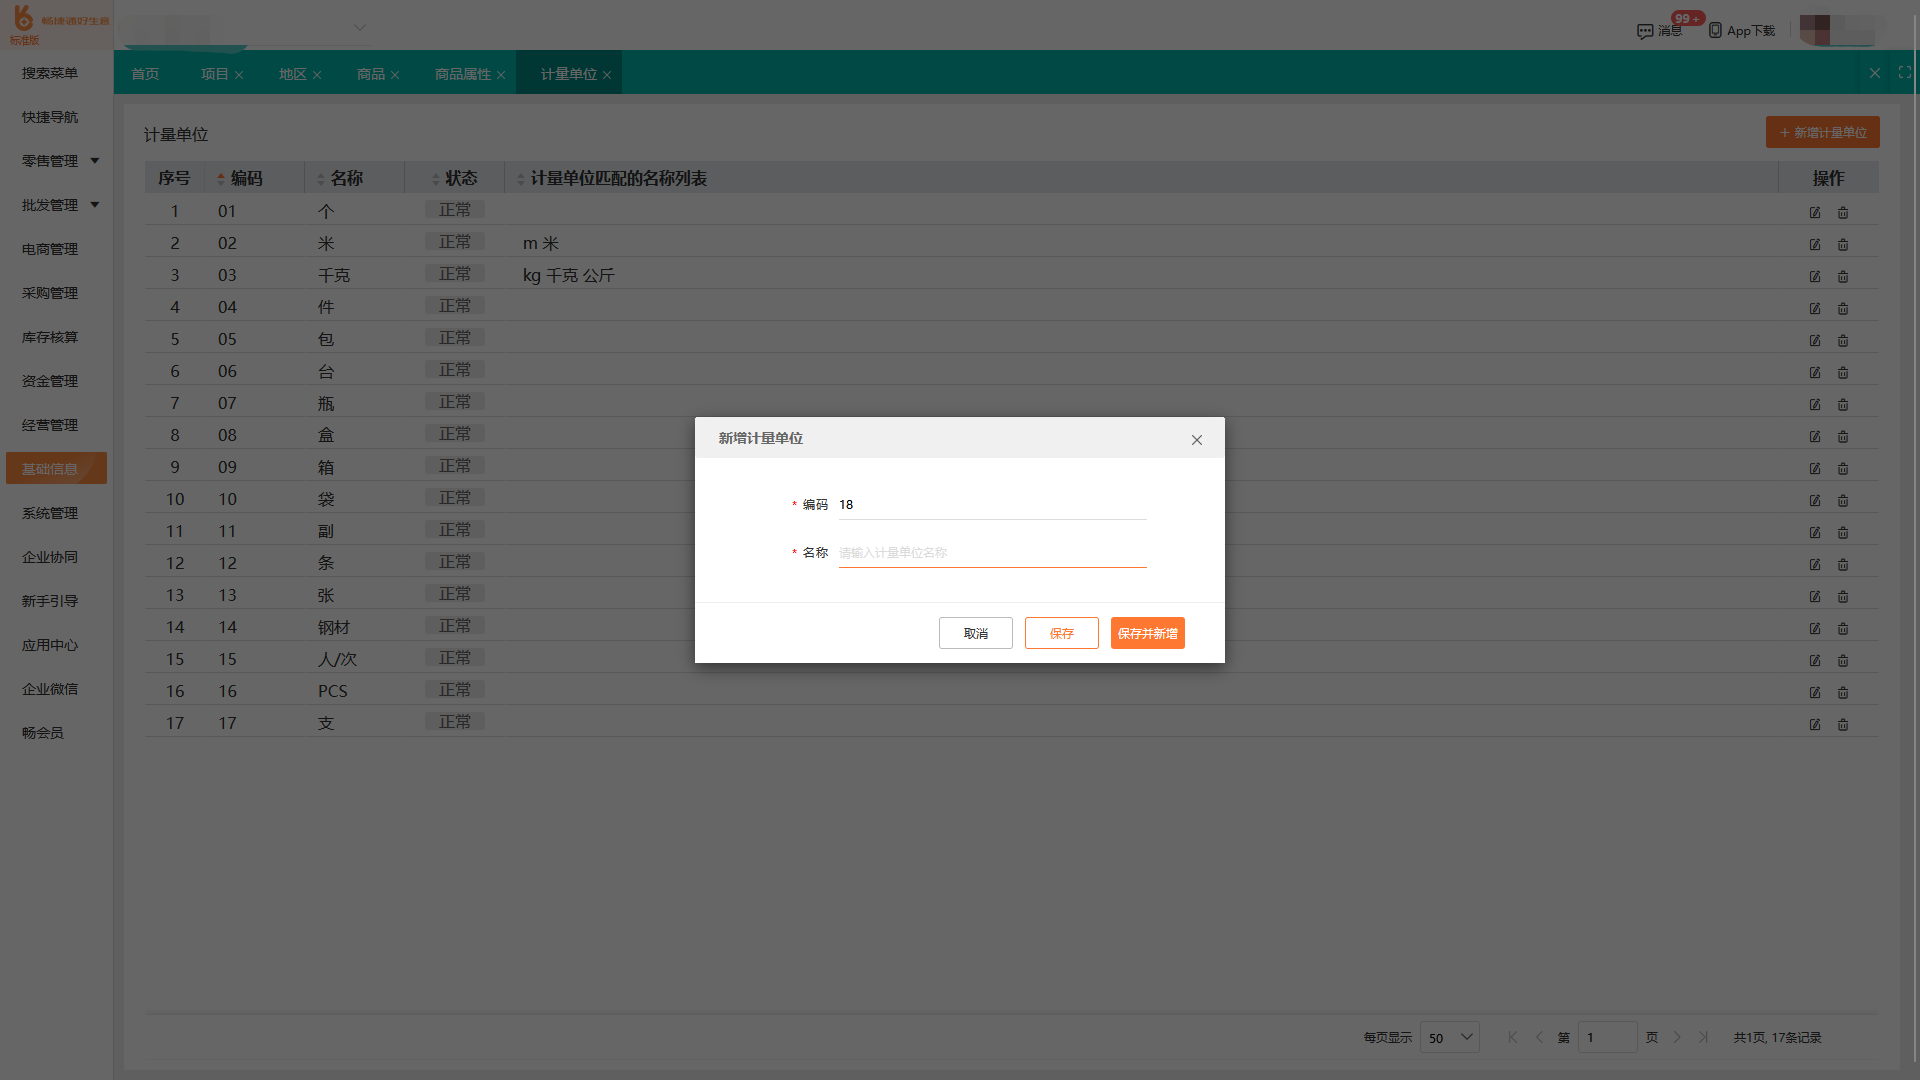Click the delete icon for row 2
1920x1080 pixels.
point(1844,244)
